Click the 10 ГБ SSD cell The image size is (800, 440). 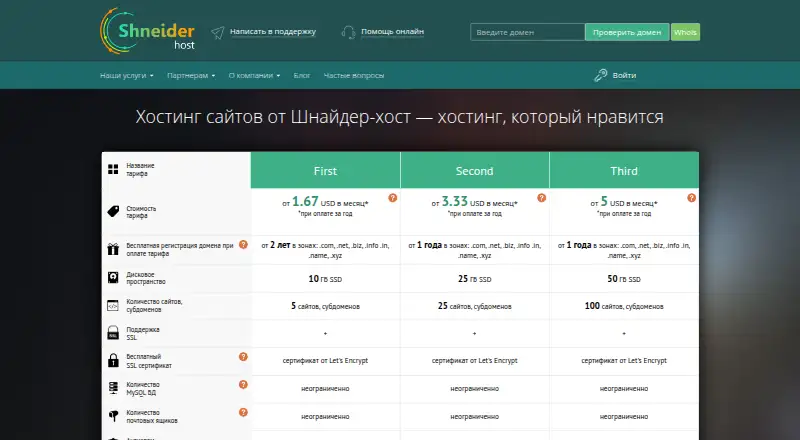[x=325, y=279]
